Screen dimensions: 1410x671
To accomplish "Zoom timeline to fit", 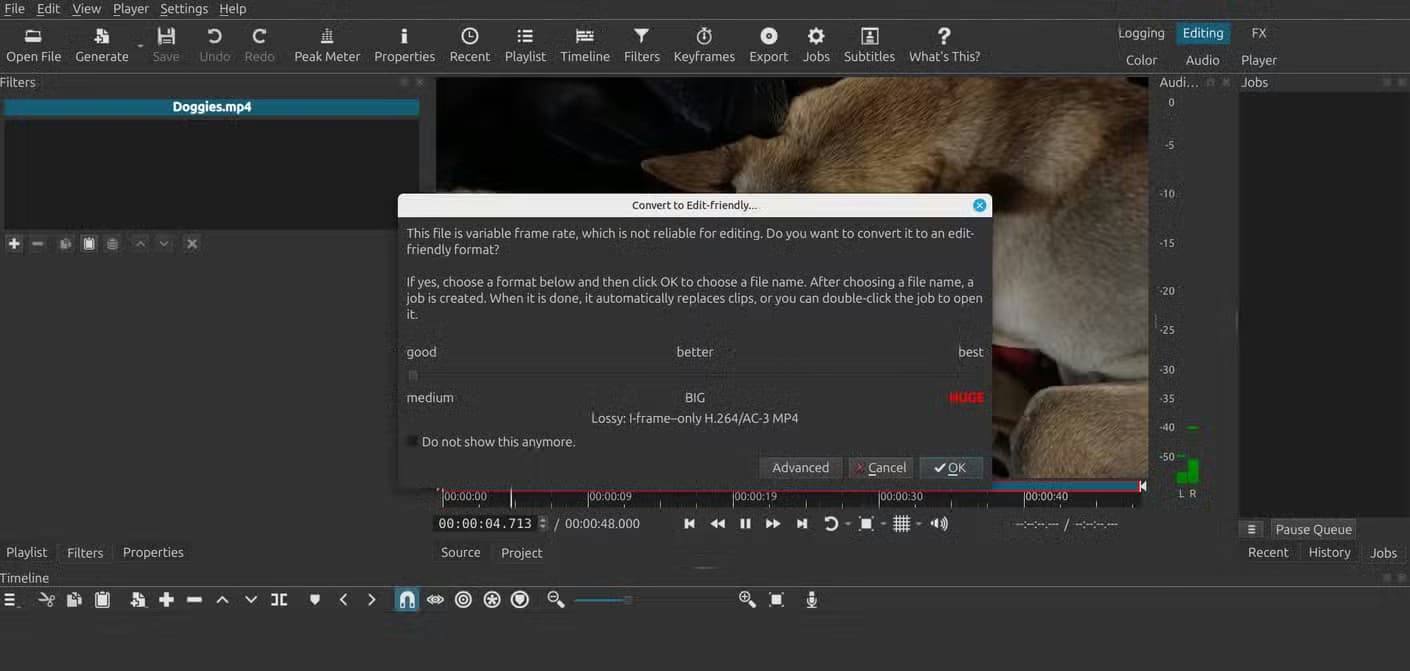I will 776,599.
